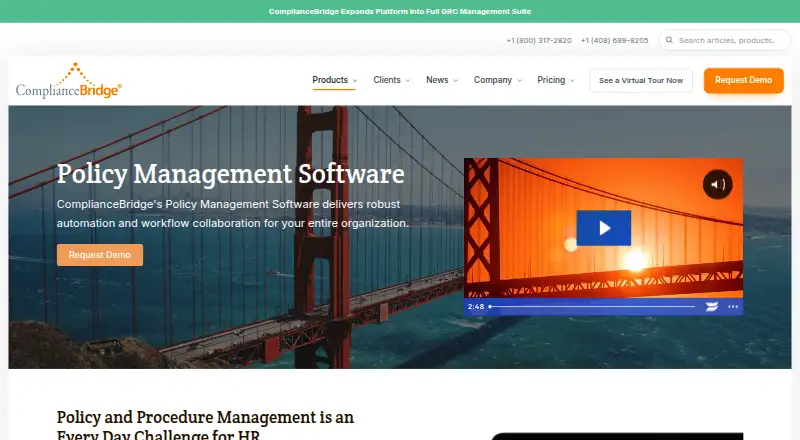
Task: Click the Wistia logo icon in player
Action: [x=712, y=306]
